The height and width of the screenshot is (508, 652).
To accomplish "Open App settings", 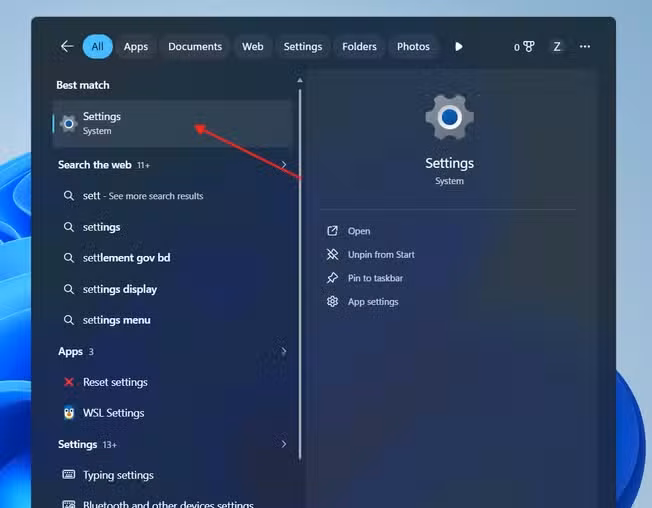I will [373, 302].
